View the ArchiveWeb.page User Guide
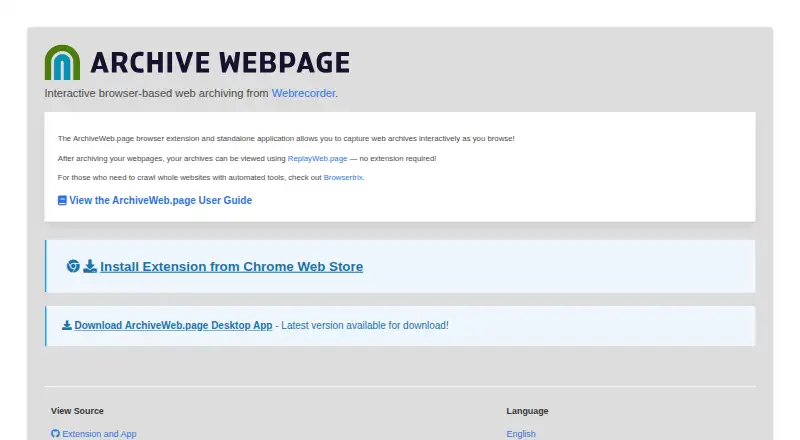Image resolution: width=800 pixels, height=440 pixels. [x=160, y=201]
